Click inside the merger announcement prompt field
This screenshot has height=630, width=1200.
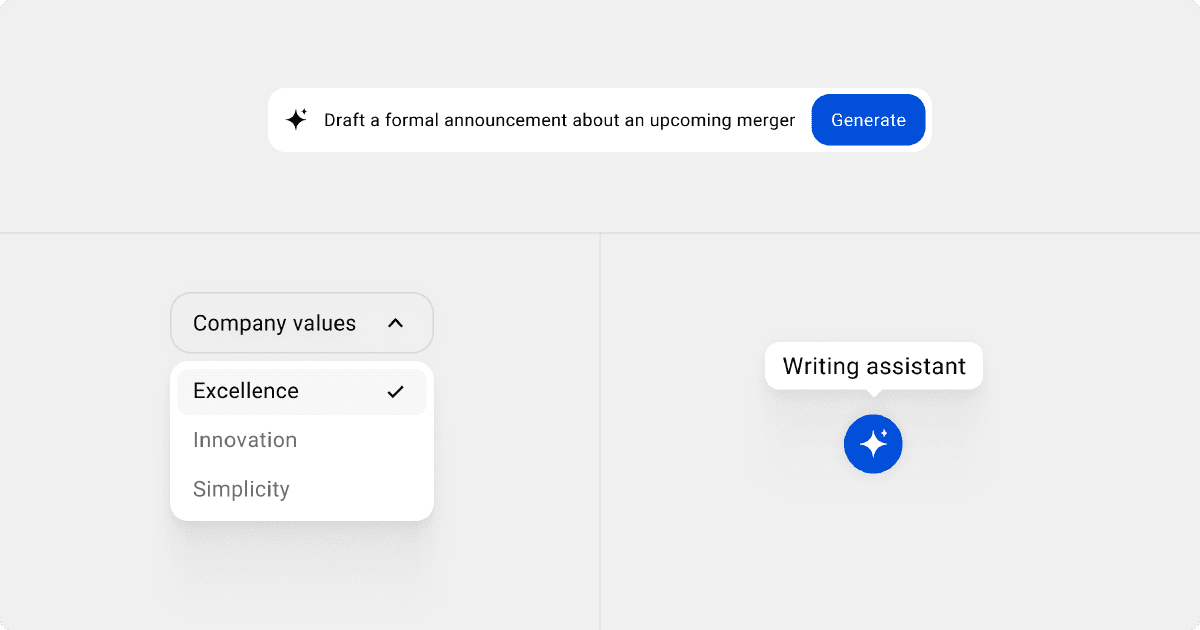[x=560, y=119]
